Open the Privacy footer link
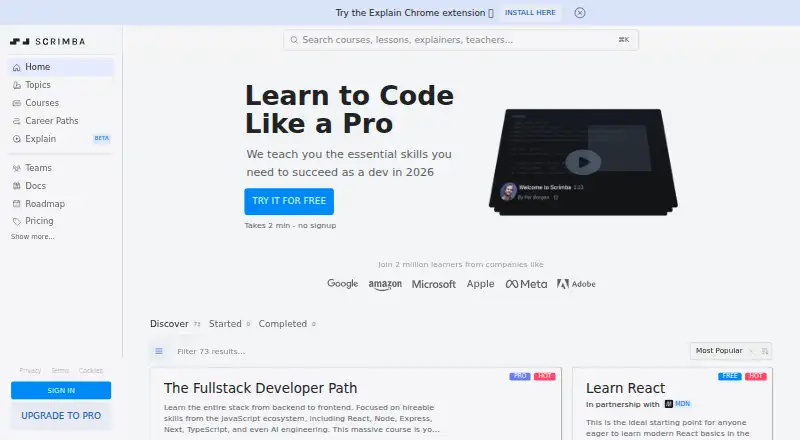This screenshot has height=440, width=800. pyautogui.click(x=30, y=371)
